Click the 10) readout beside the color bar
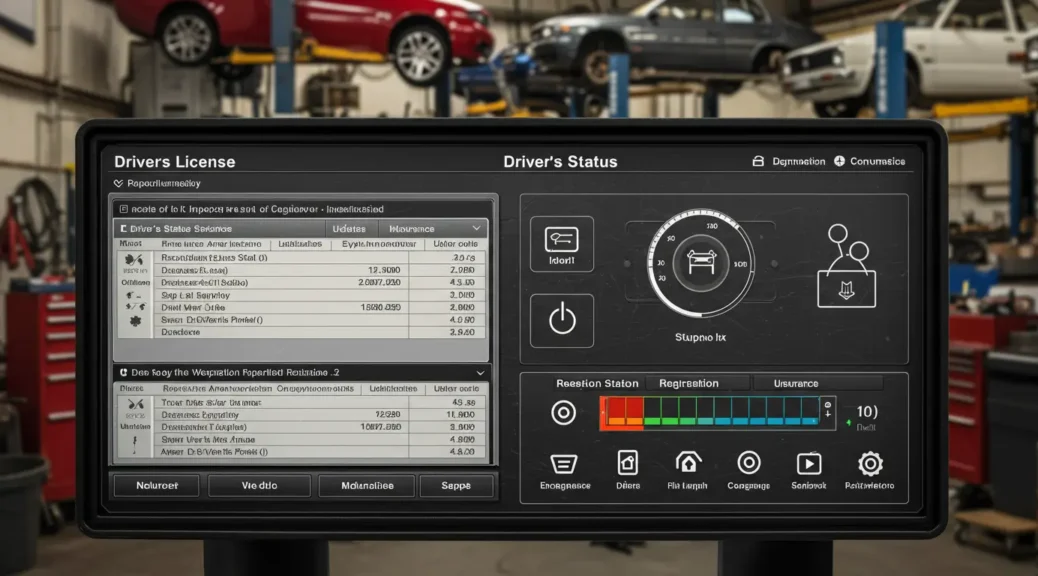 click(867, 412)
